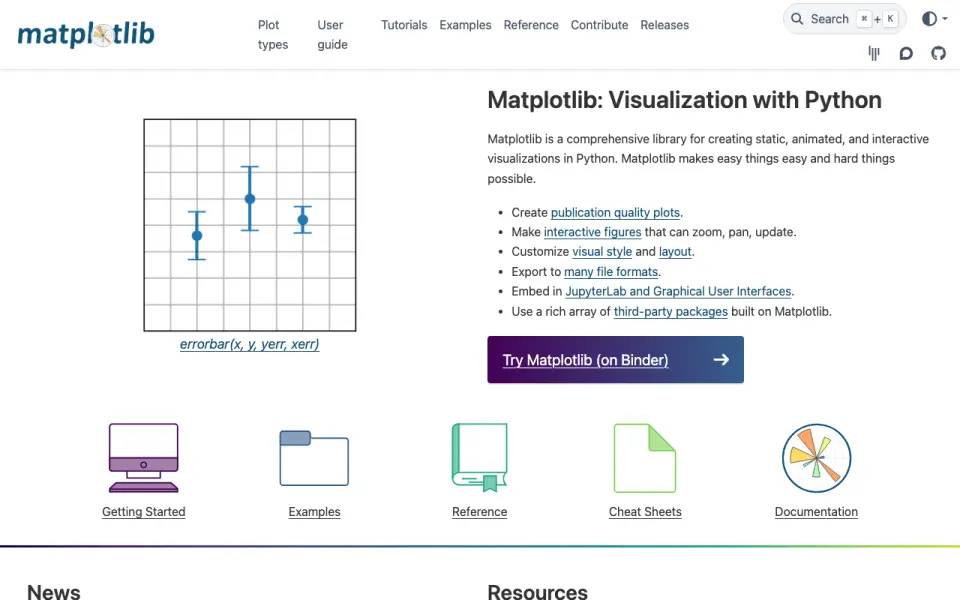
Task: Click the errorbar plot thumbnail
Action: pyautogui.click(x=250, y=225)
